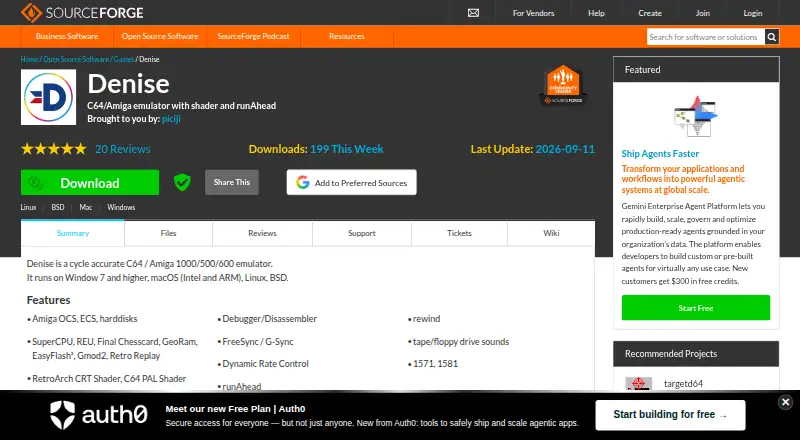Click the Join link
The image size is (800, 440).
pos(703,13)
